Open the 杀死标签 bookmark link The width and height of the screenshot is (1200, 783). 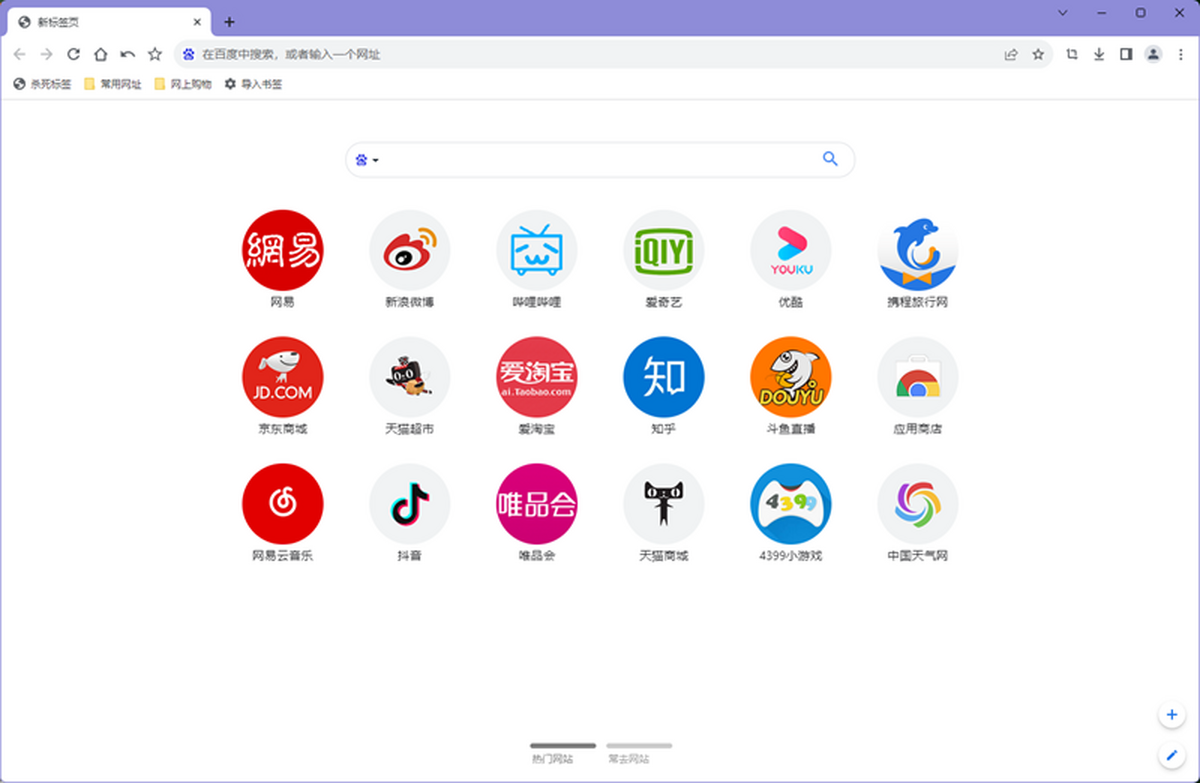(x=43, y=84)
